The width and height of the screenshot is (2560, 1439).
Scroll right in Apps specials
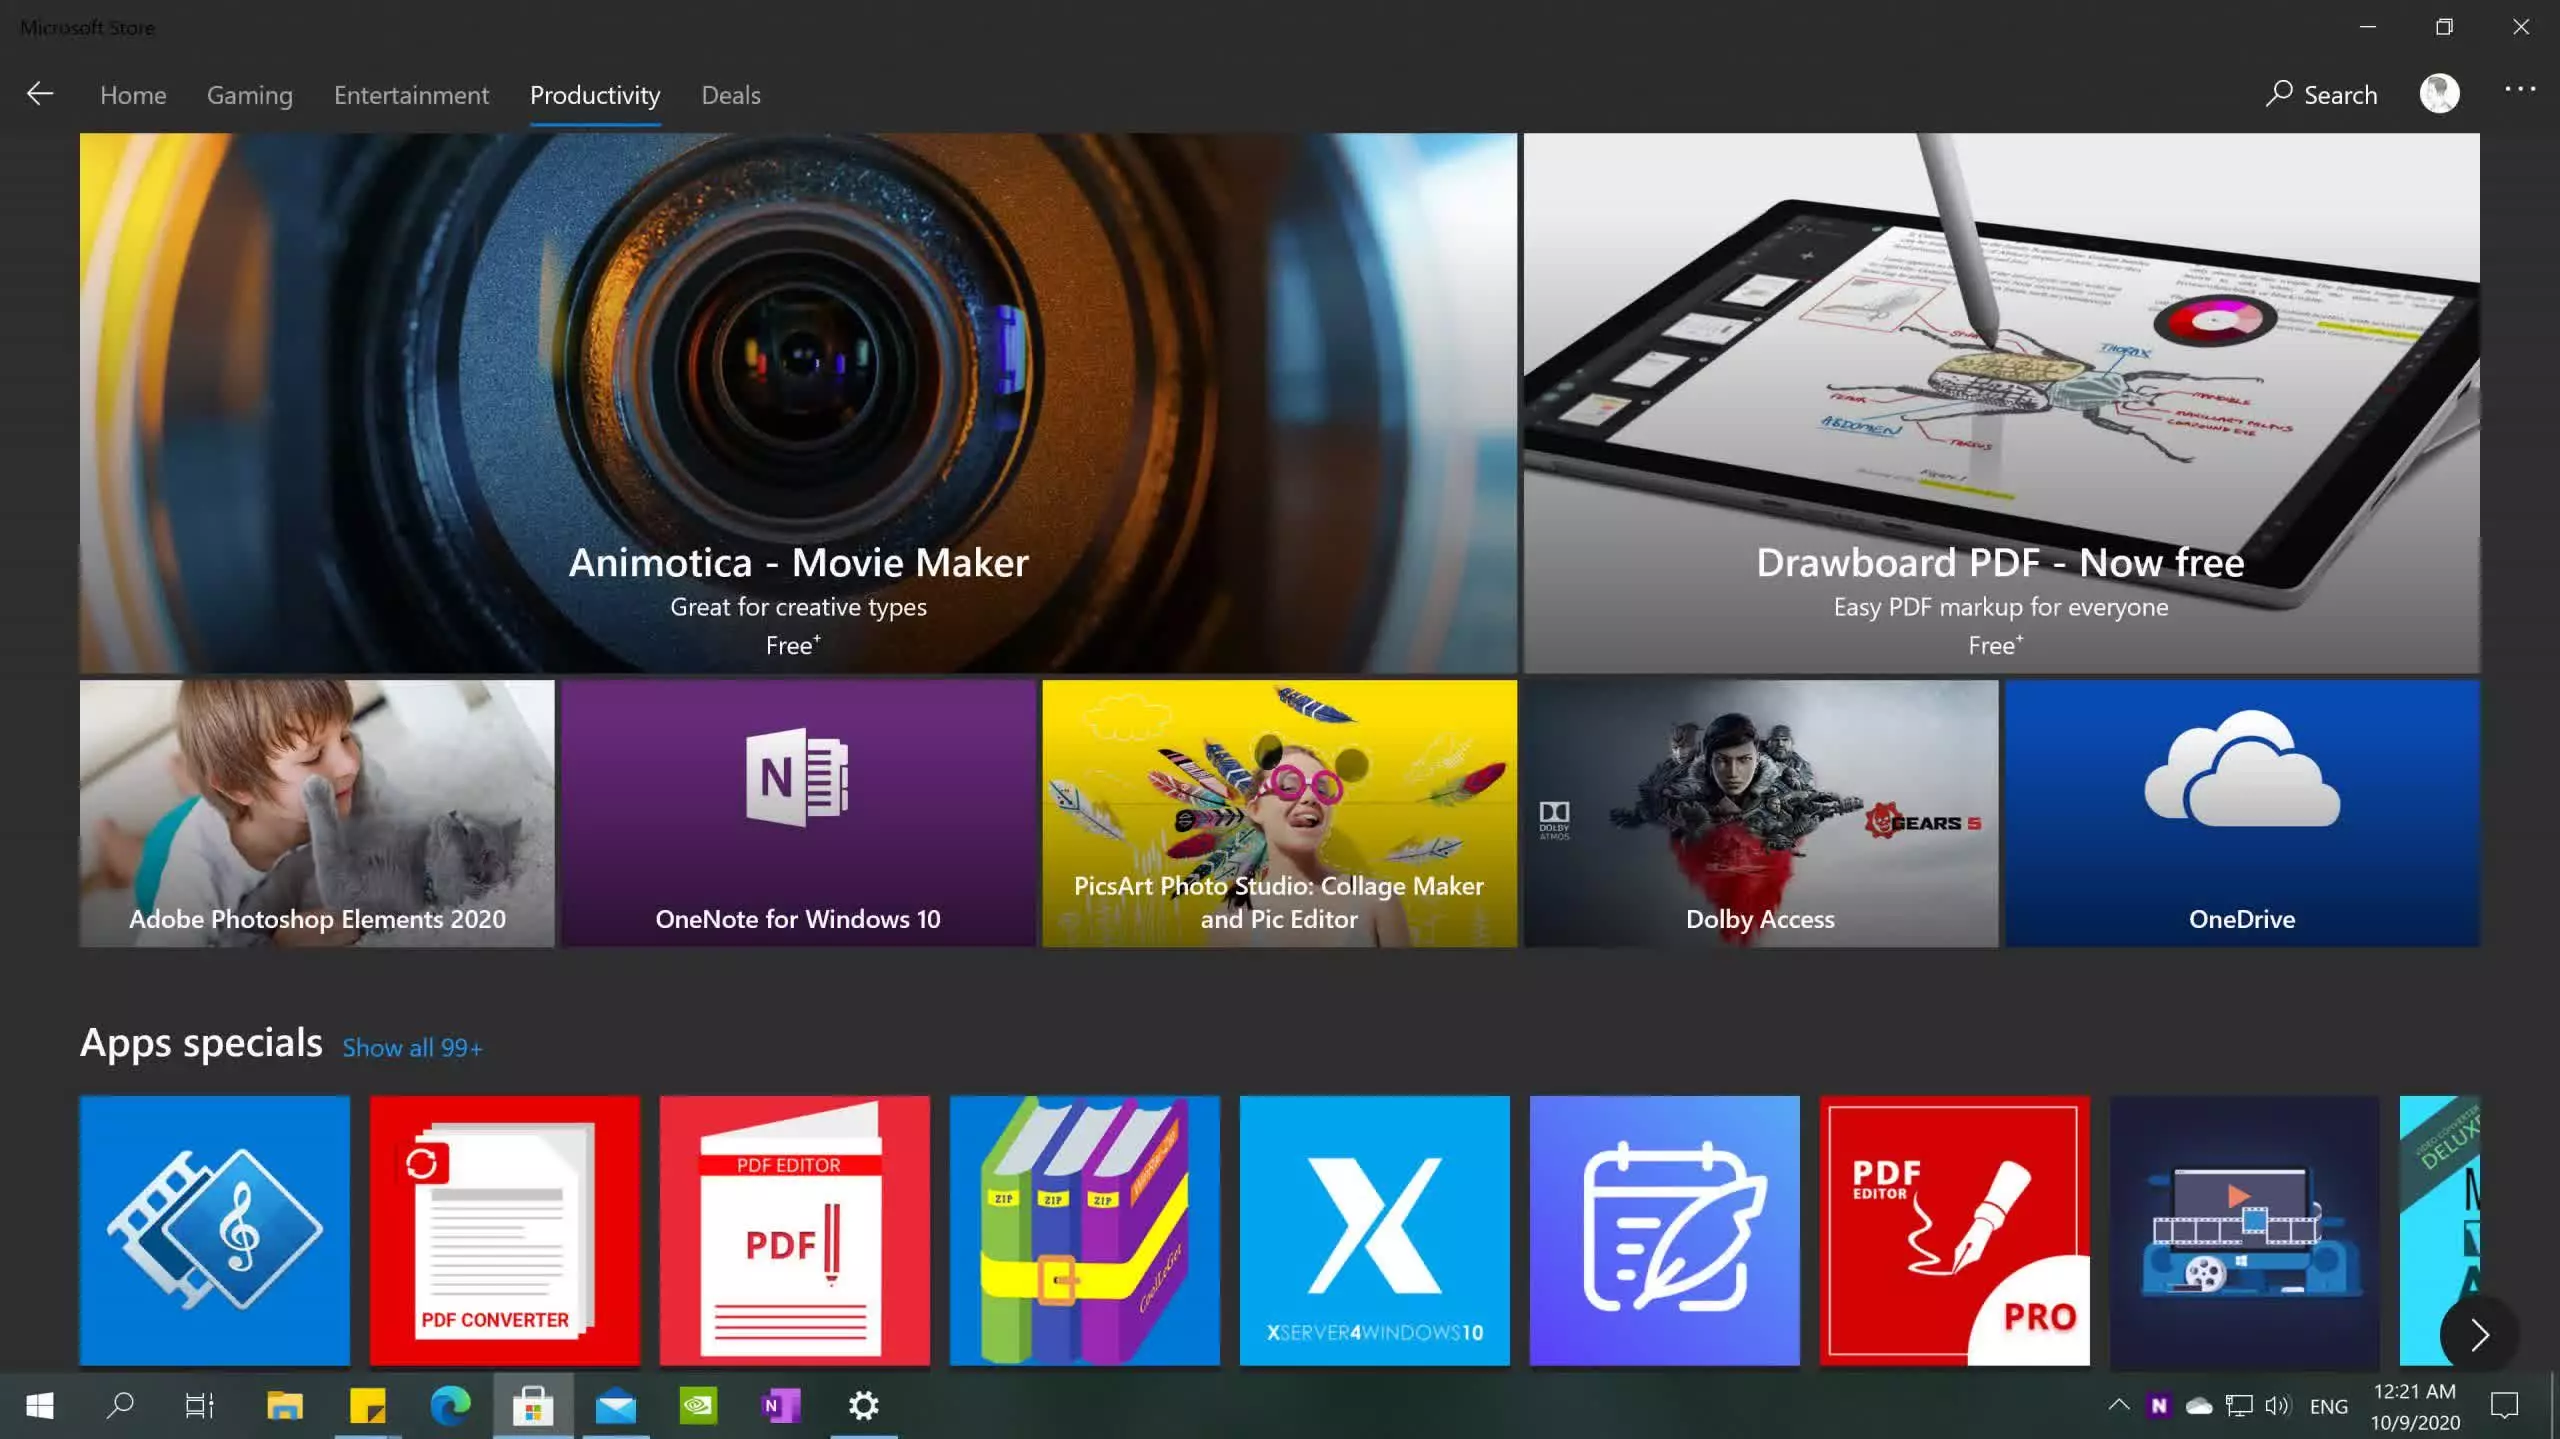pyautogui.click(x=2479, y=1333)
